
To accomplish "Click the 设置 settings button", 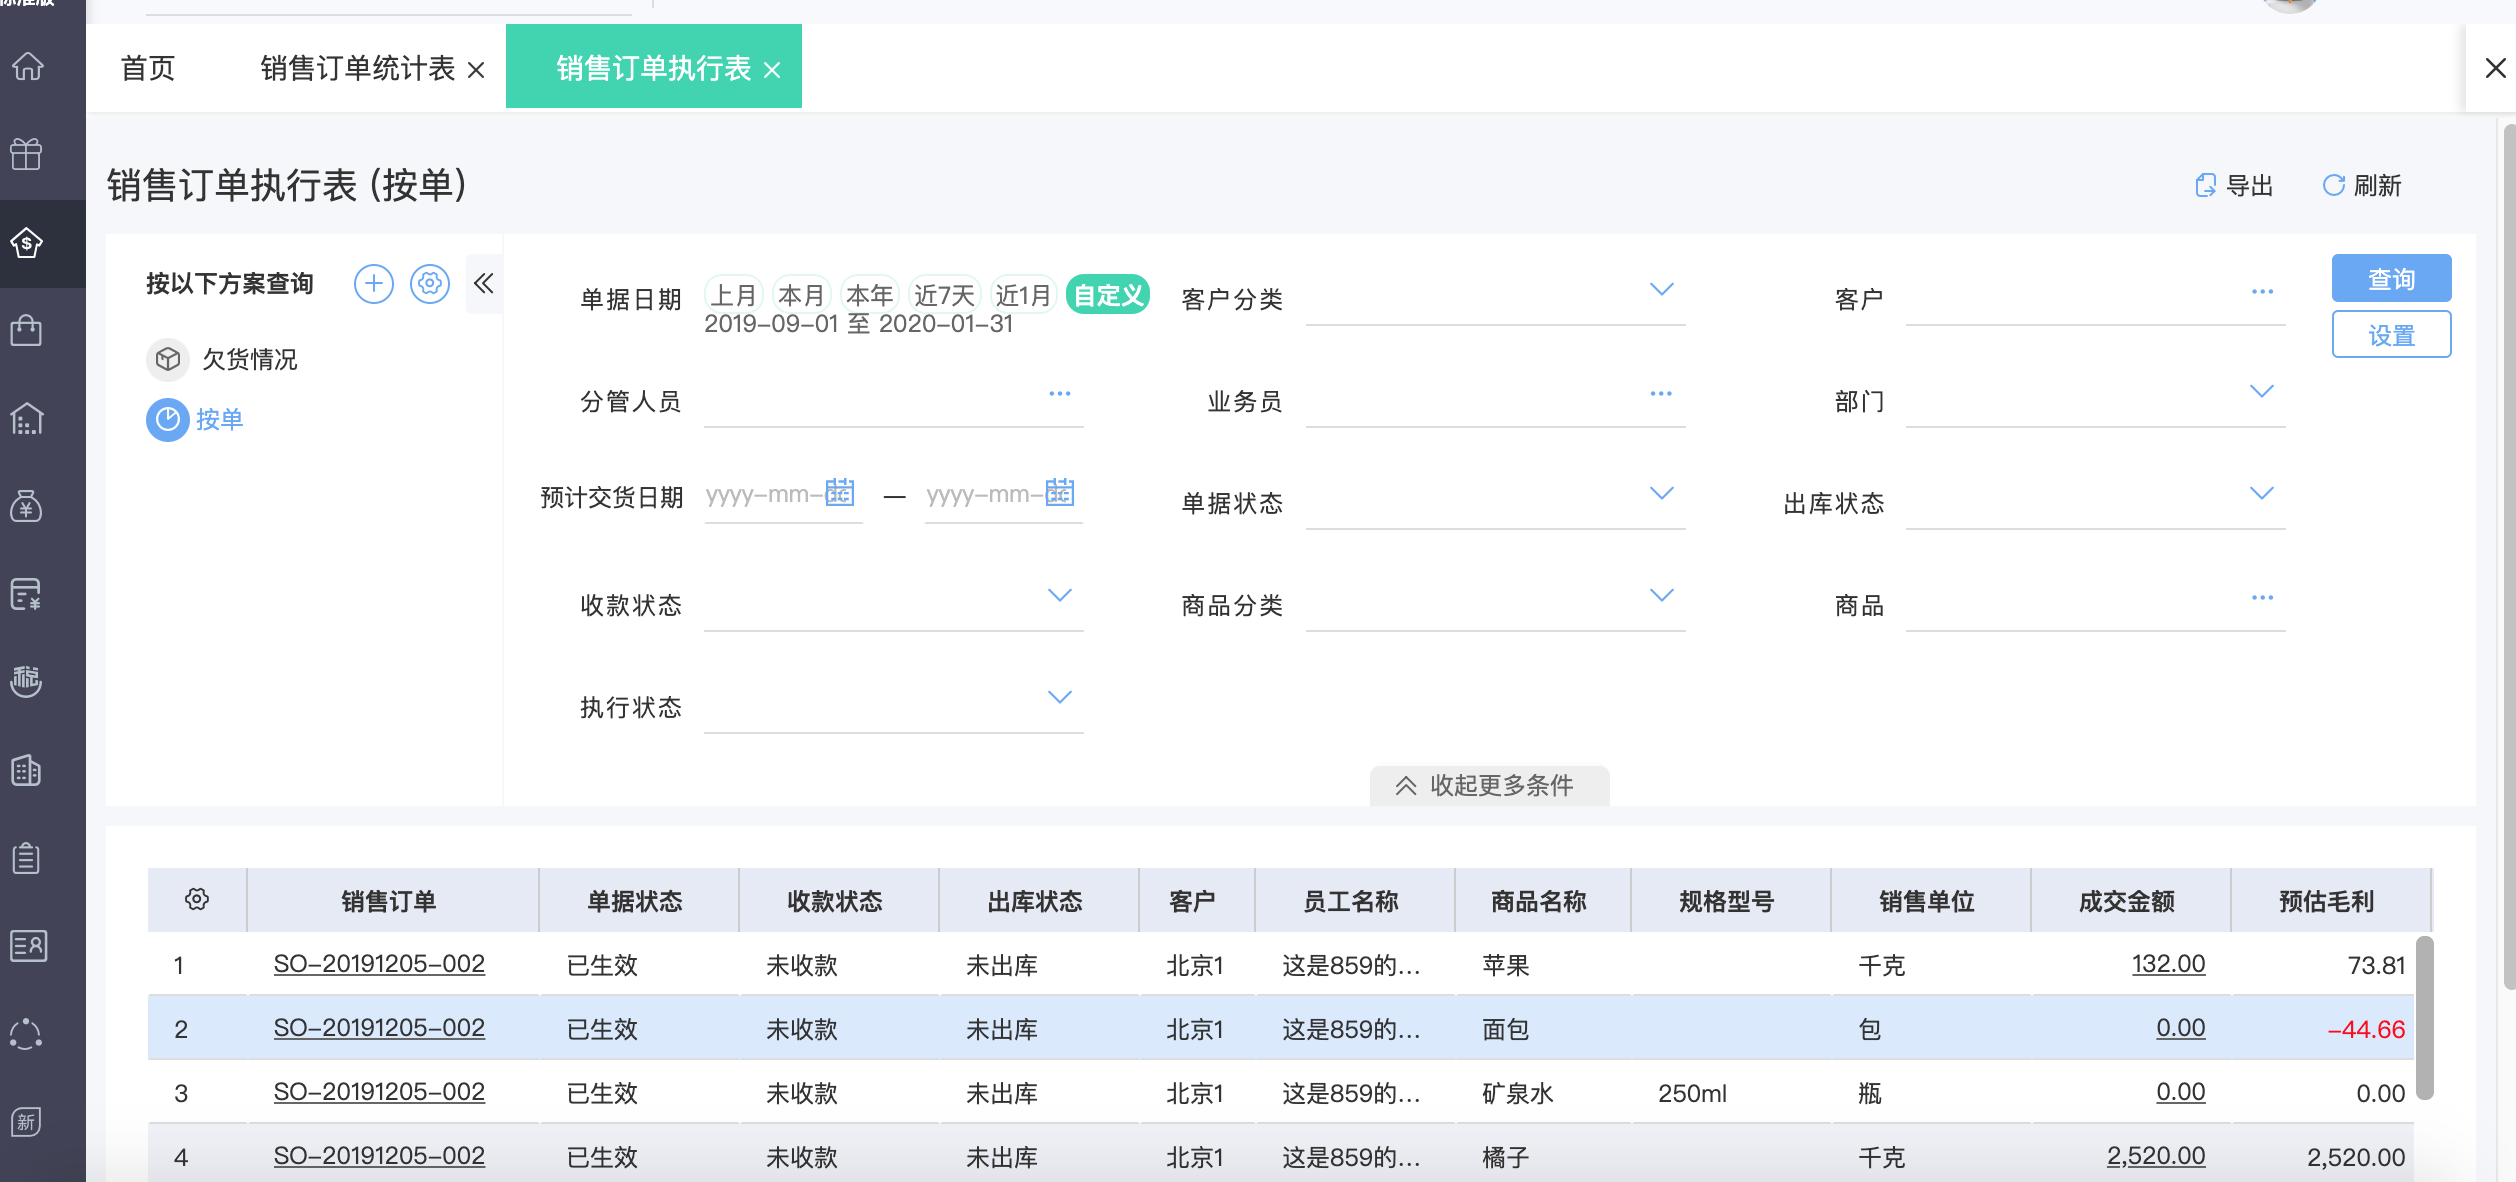I will [x=2392, y=335].
